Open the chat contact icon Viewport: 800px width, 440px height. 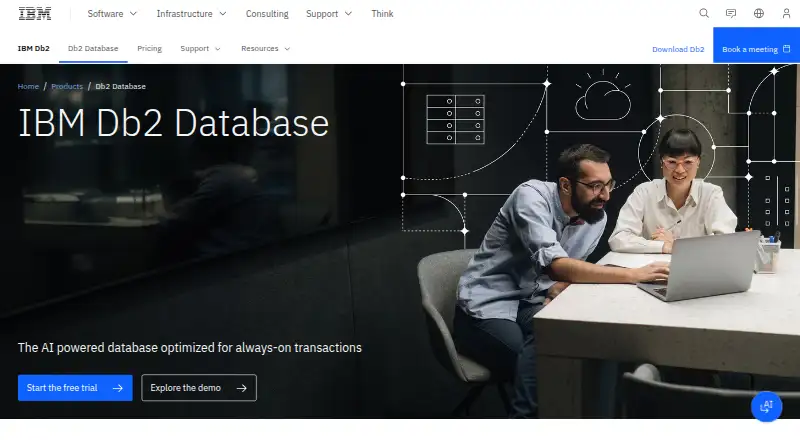coord(731,13)
